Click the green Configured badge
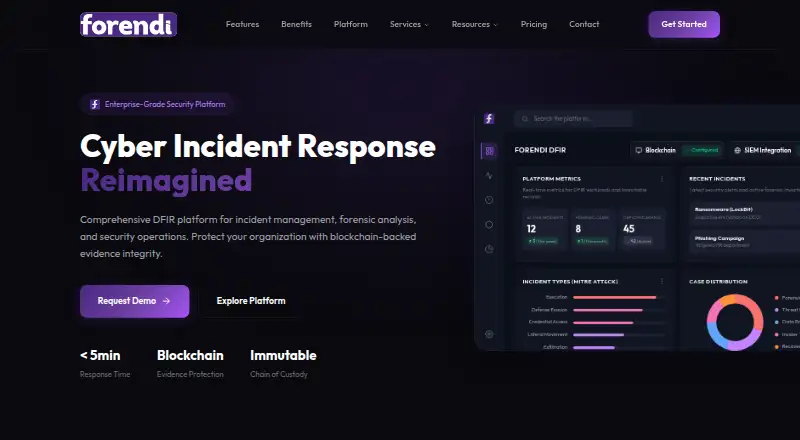 coord(703,151)
